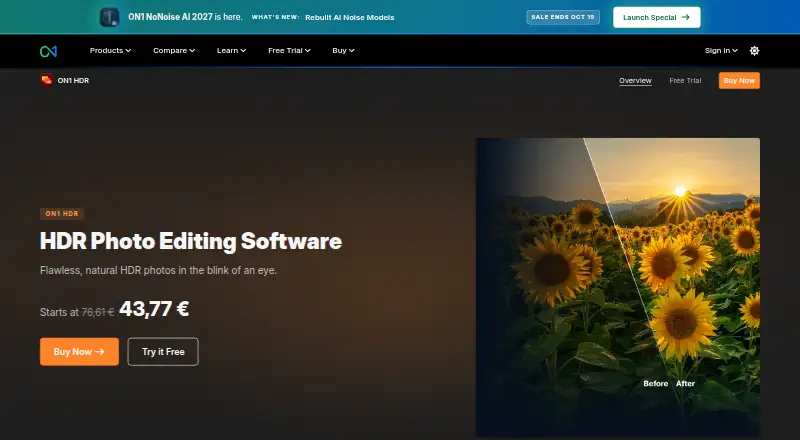This screenshot has width=800, height=440.
Task: Expand the Compare dropdown menu
Action: 174,51
